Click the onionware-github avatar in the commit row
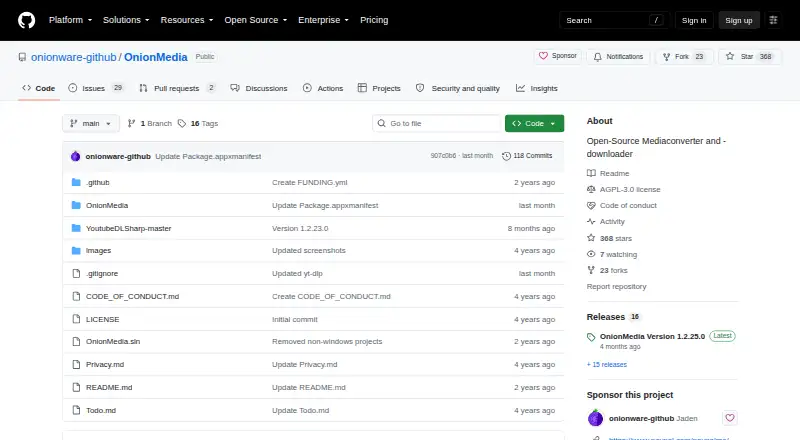 (x=76, y=156)
